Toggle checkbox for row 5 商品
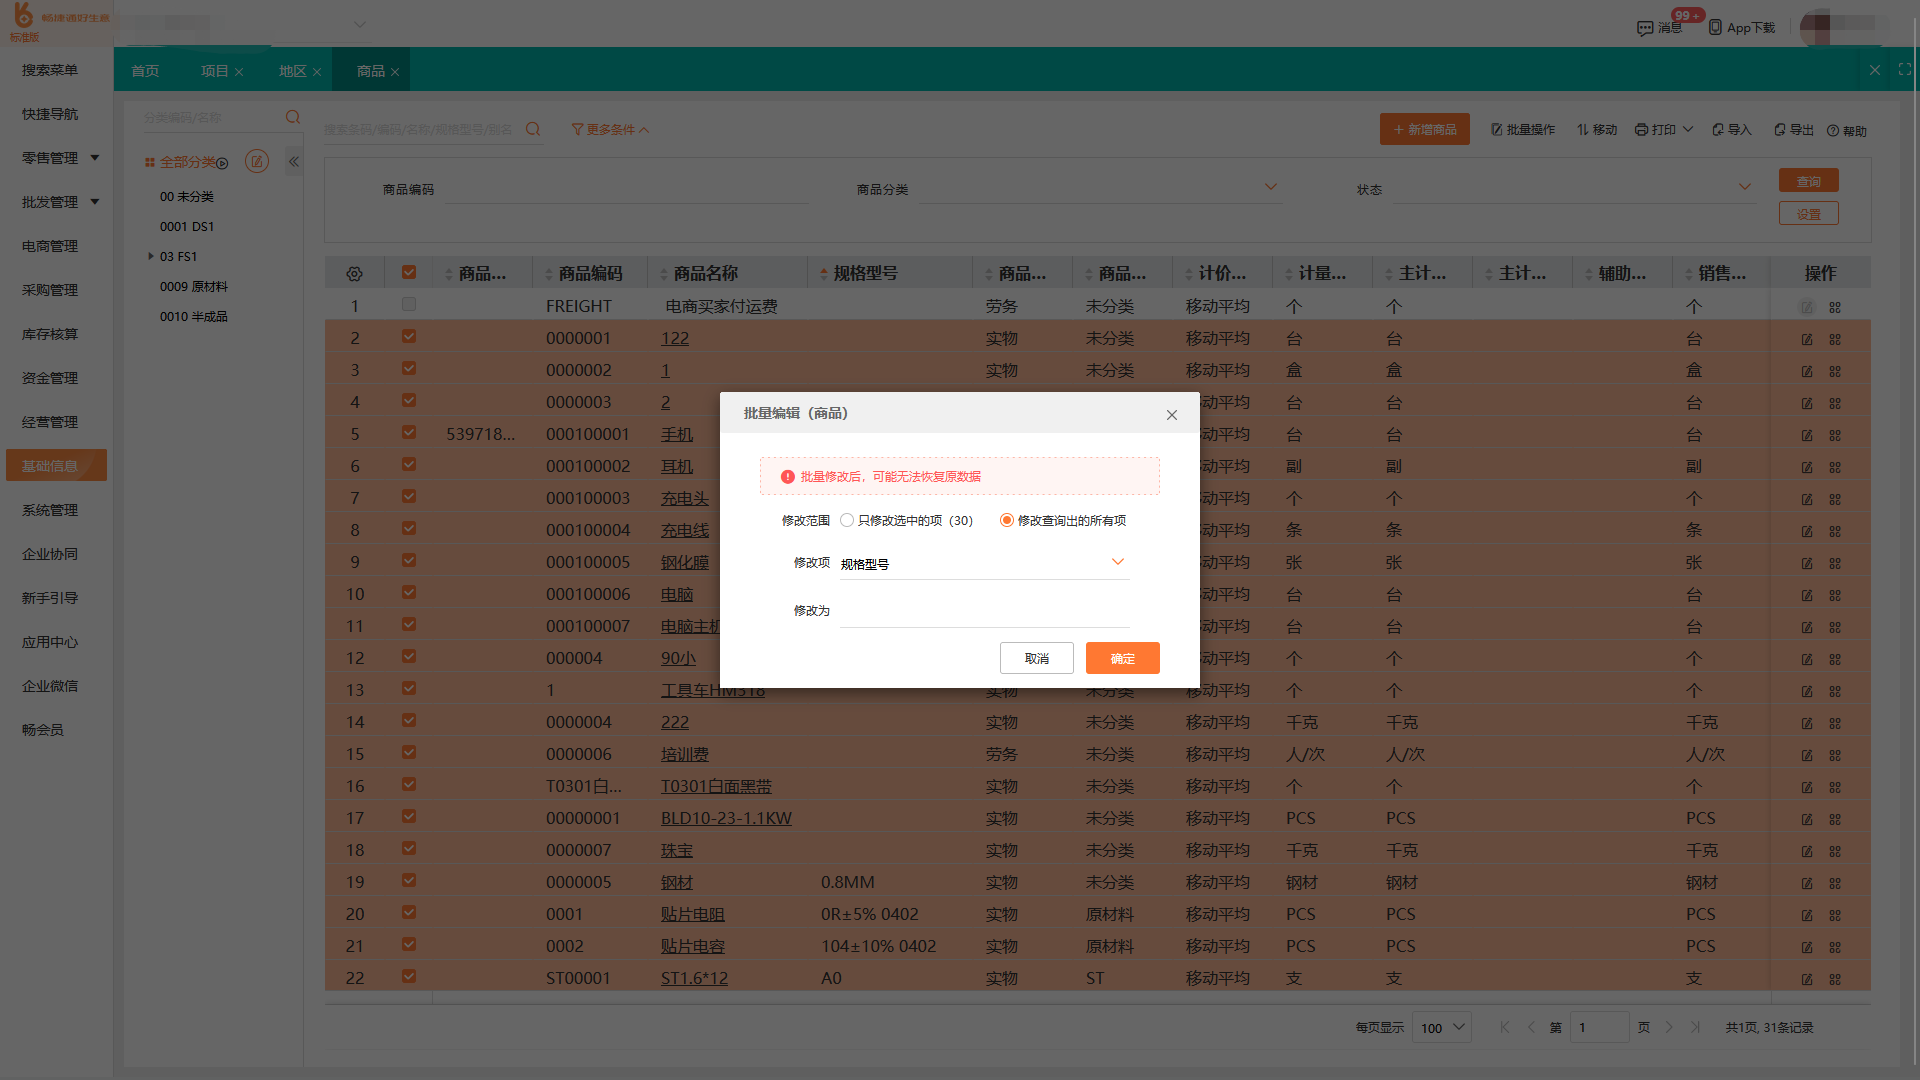 coord(410,433)
